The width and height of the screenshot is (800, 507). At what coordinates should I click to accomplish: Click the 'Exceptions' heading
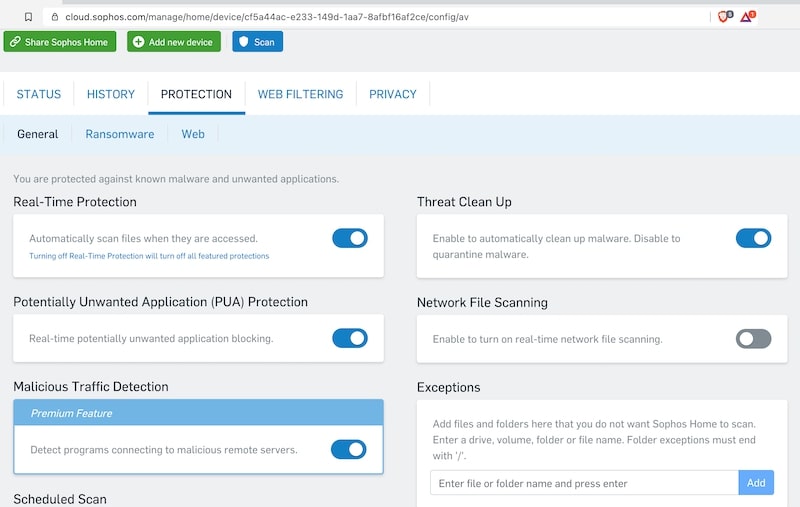click(x=448, y=387)
